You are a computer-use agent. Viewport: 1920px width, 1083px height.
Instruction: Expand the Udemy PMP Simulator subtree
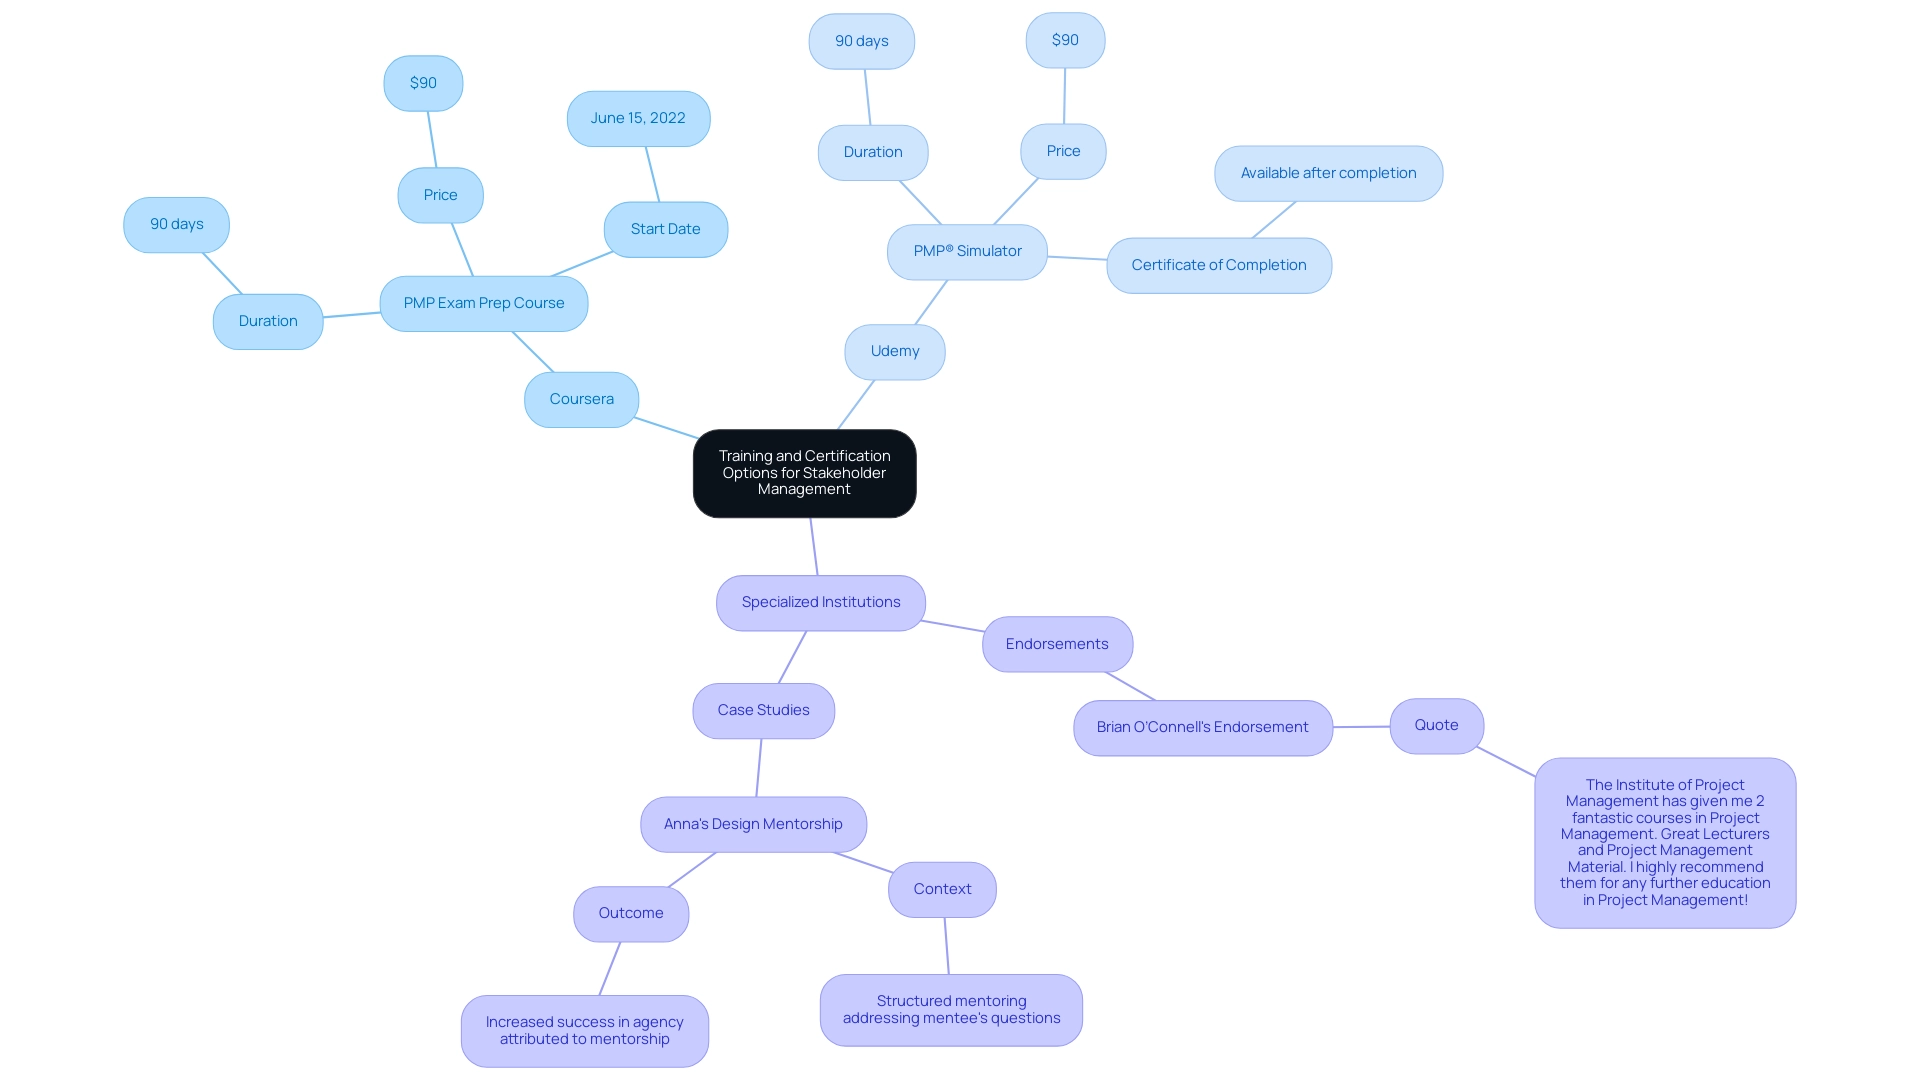click(968, 249)
